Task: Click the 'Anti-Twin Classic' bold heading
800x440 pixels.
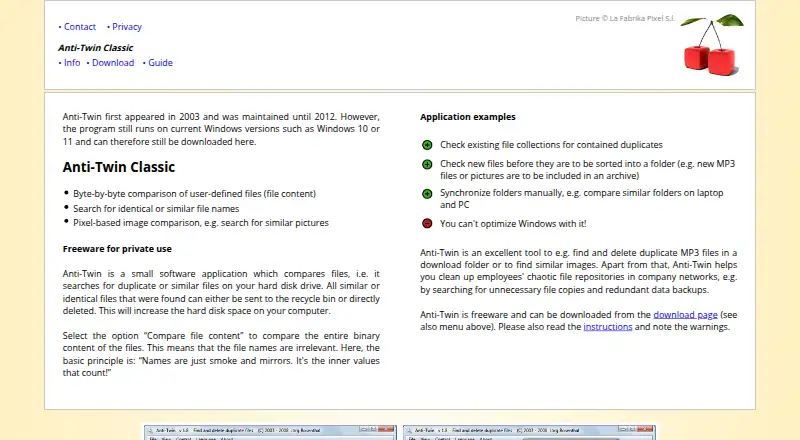Action: click(x=119, y=167)
